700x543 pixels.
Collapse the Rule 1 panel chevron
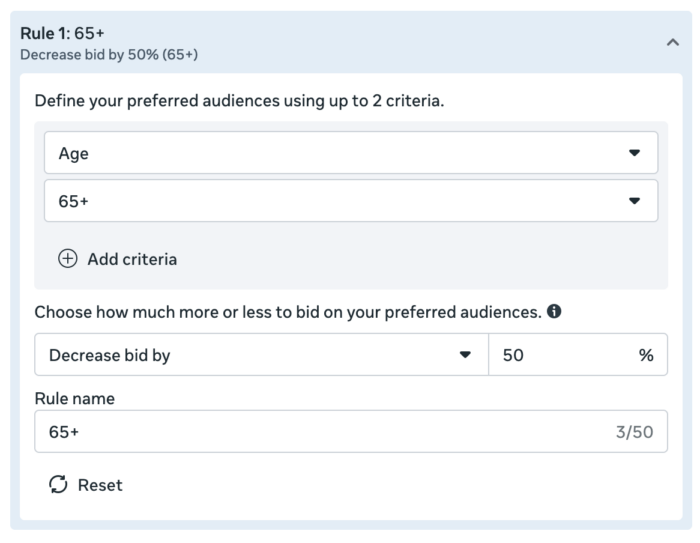[x=672, y=43]
